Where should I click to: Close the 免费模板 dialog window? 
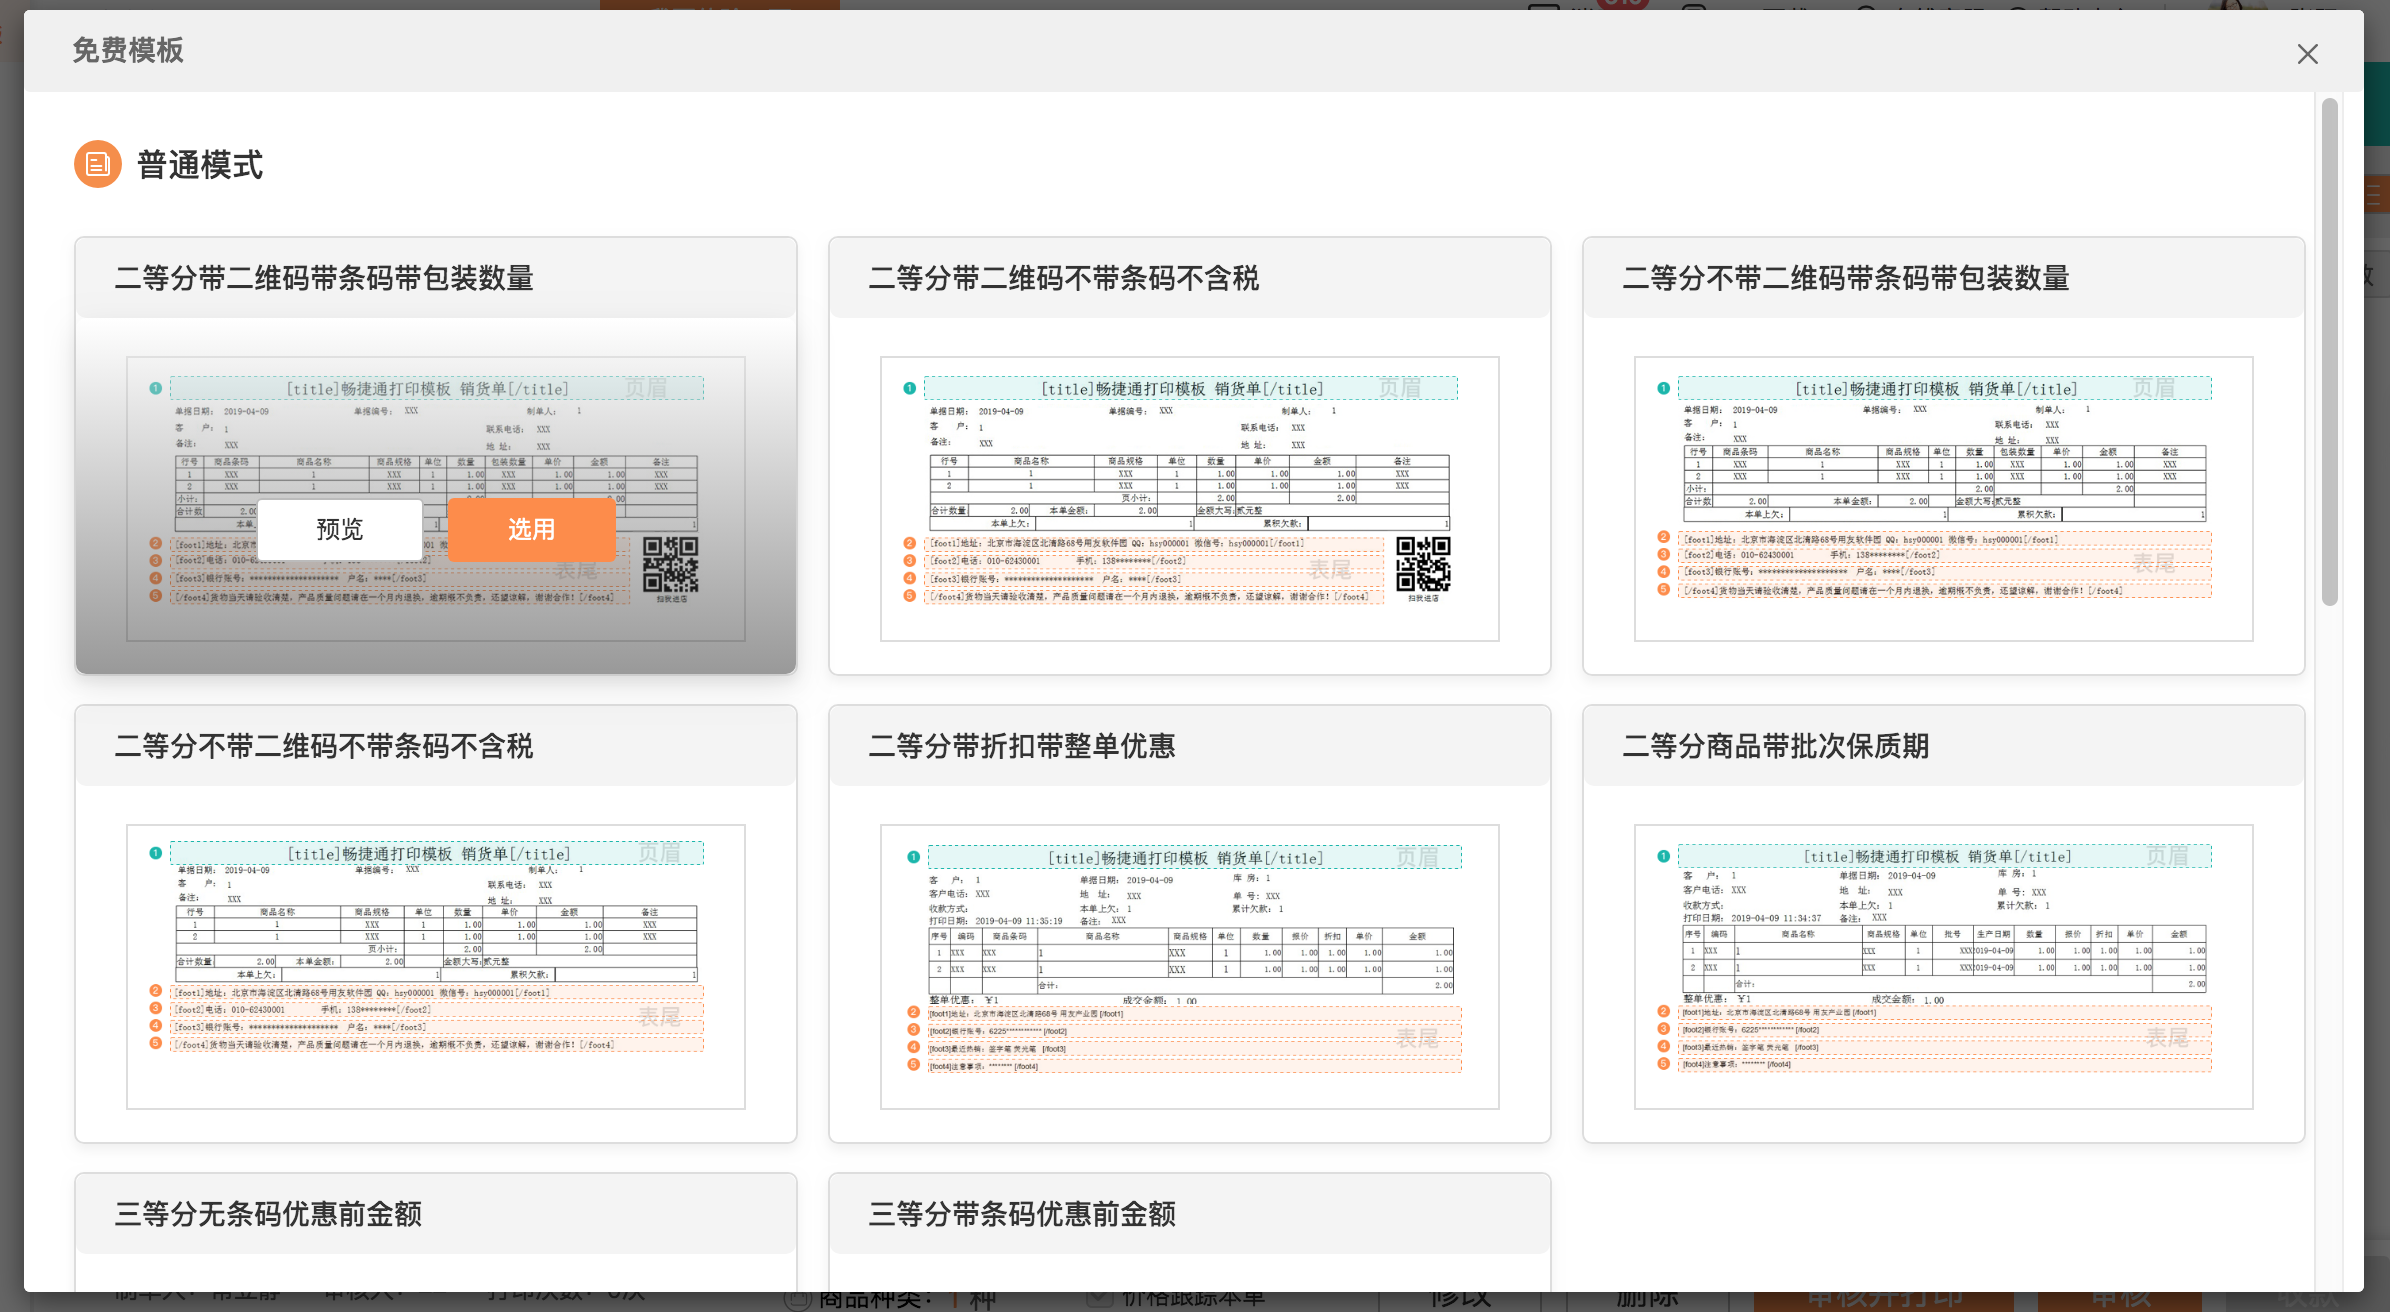point(2308,53)
